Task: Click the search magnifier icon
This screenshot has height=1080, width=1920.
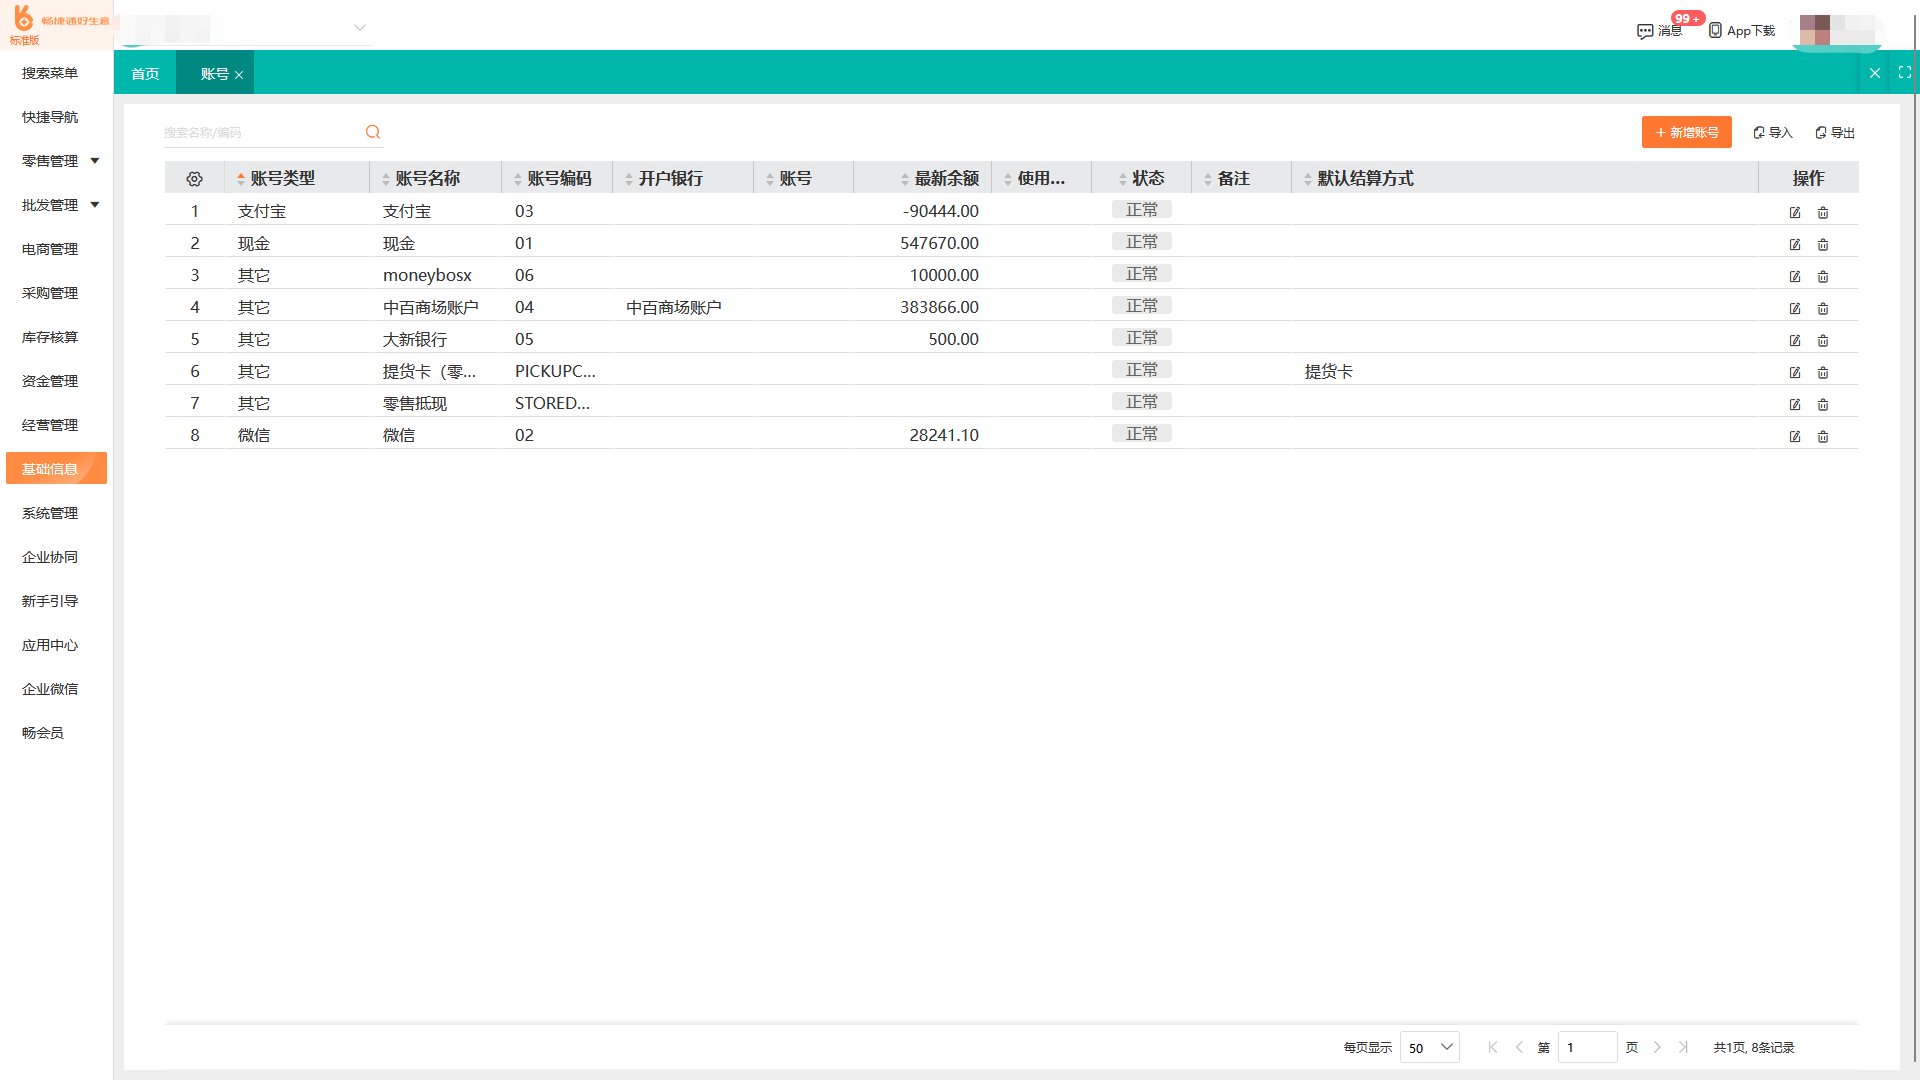Action: [x=373, y=132]
